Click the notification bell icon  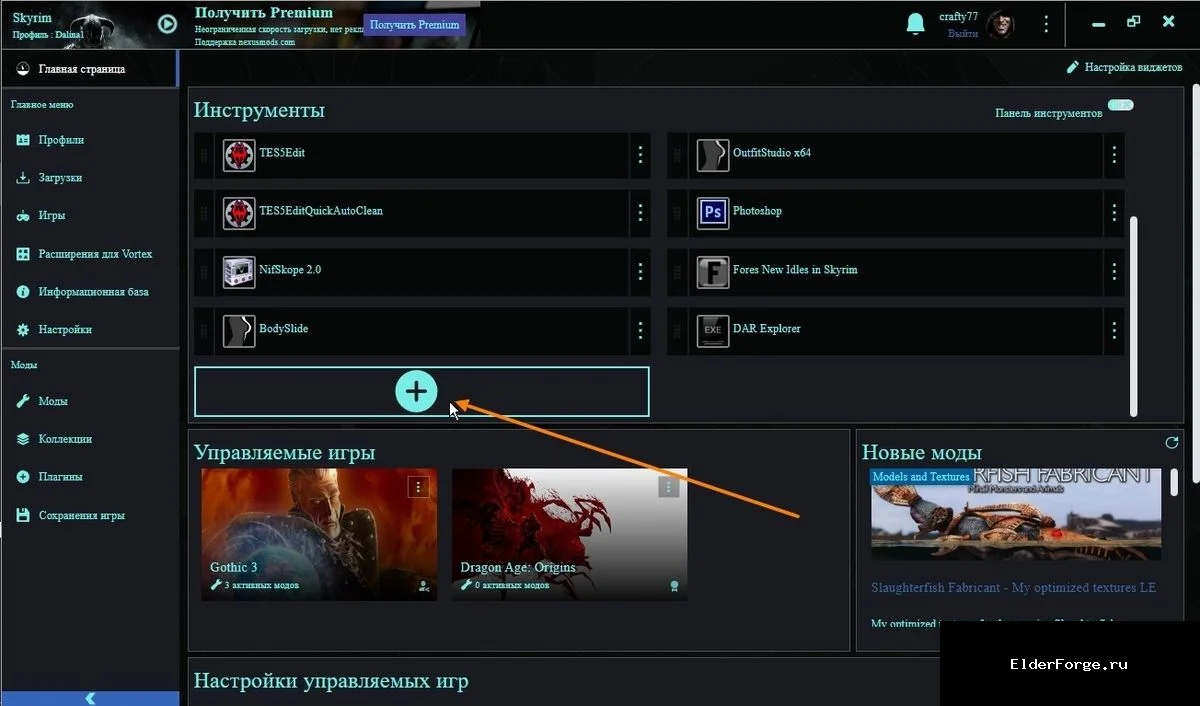[915, 24]
